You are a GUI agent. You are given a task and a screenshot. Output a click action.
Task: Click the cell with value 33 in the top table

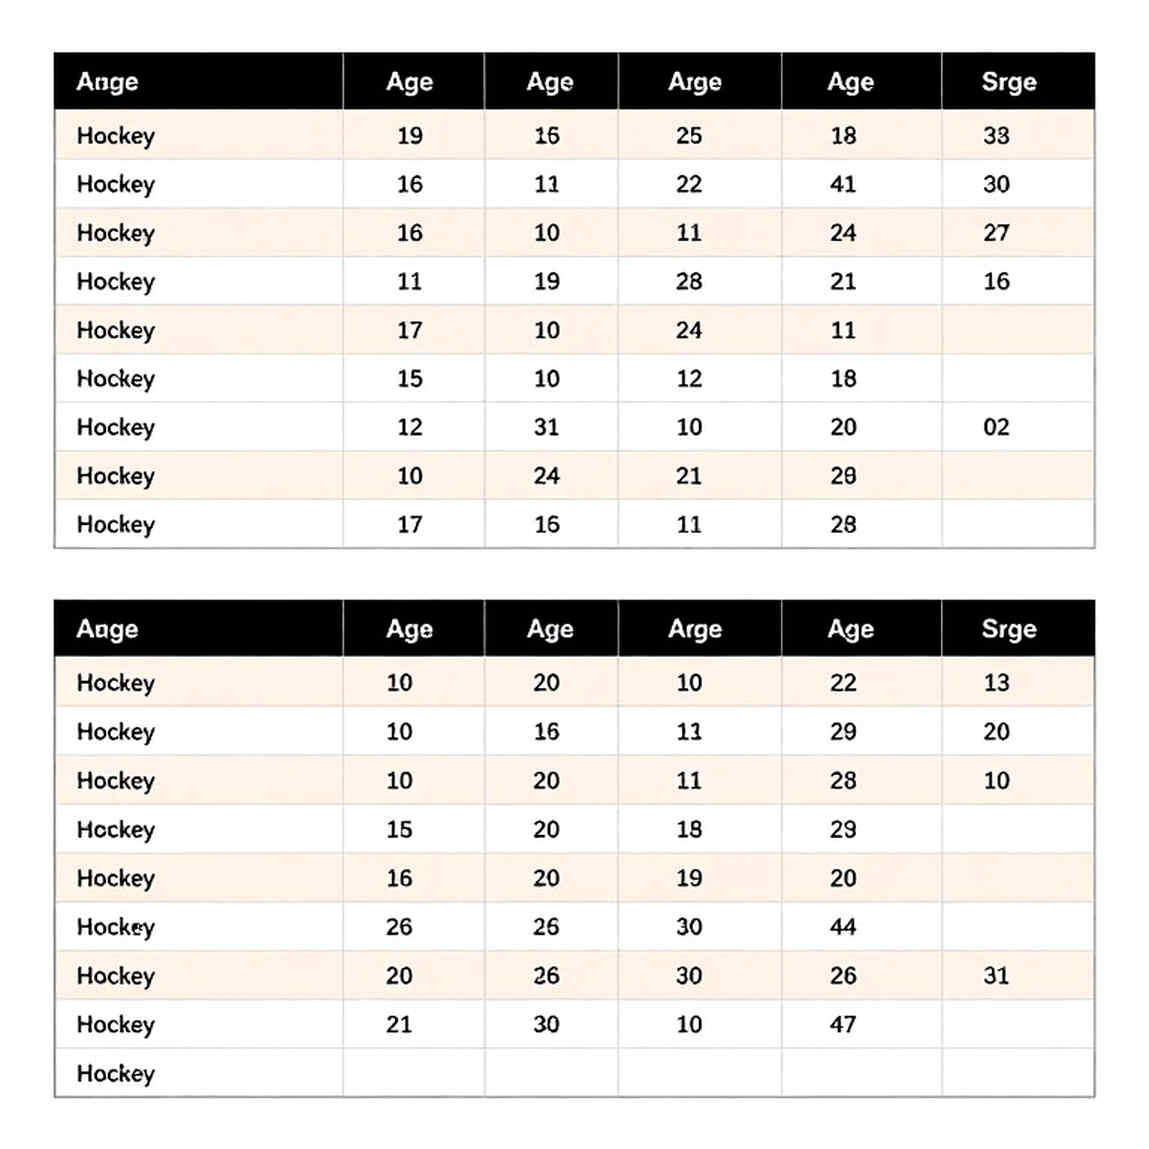[x=1018, y=136]
